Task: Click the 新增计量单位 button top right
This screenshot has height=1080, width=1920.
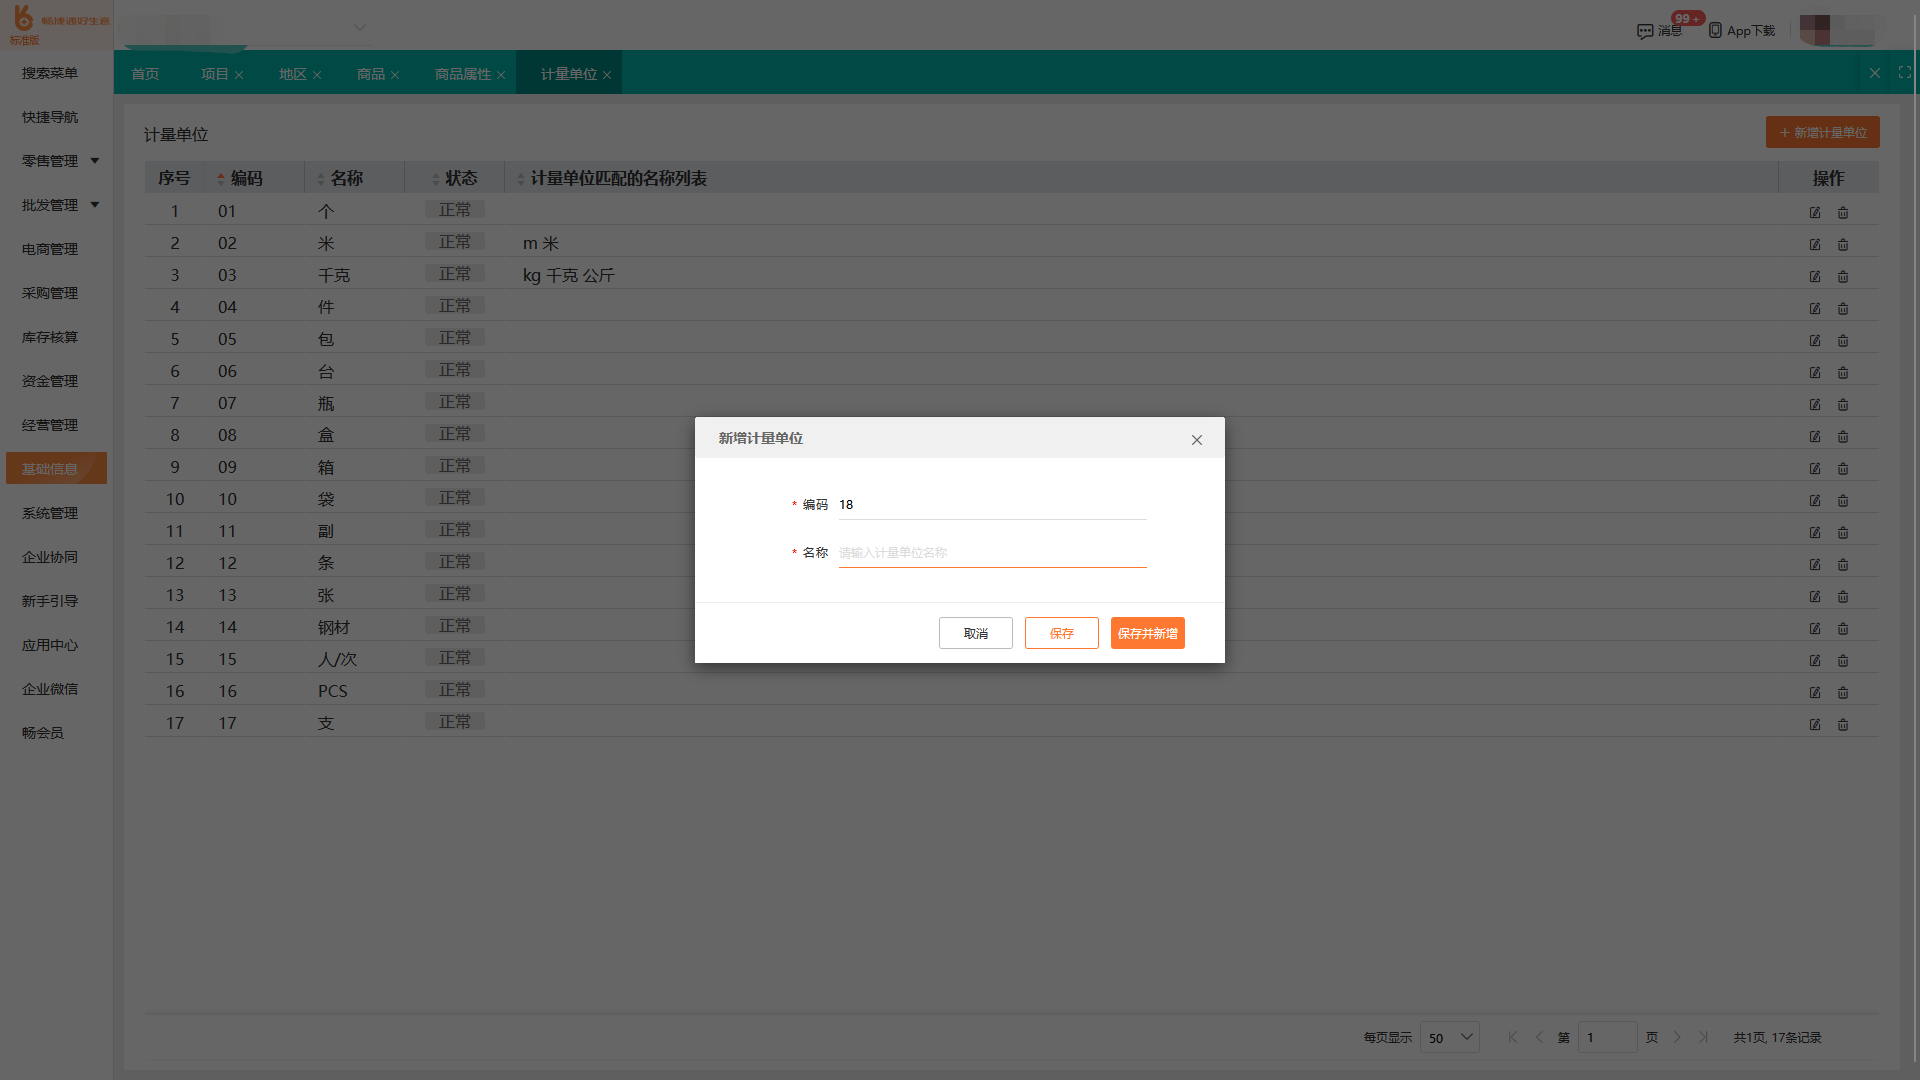Action: 1822,132
